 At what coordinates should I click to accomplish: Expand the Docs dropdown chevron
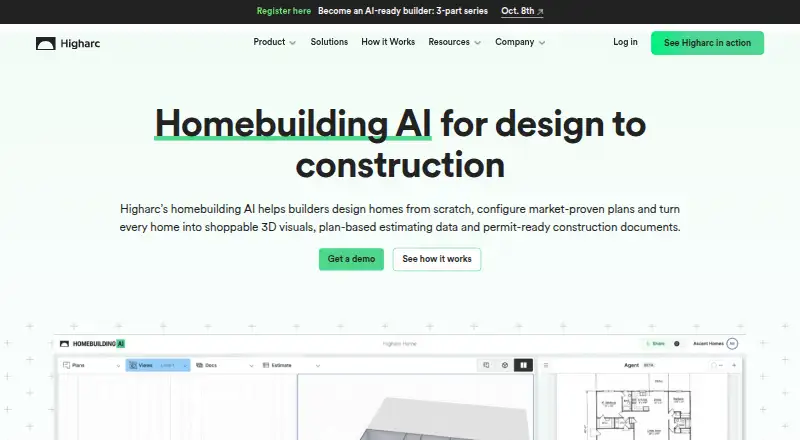[251, 365]
